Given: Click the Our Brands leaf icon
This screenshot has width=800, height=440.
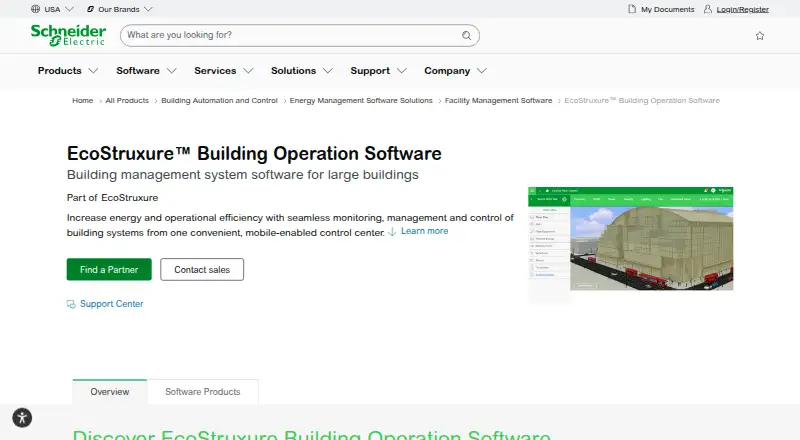Looking at the screenshot, I should [x=90, y=9].
